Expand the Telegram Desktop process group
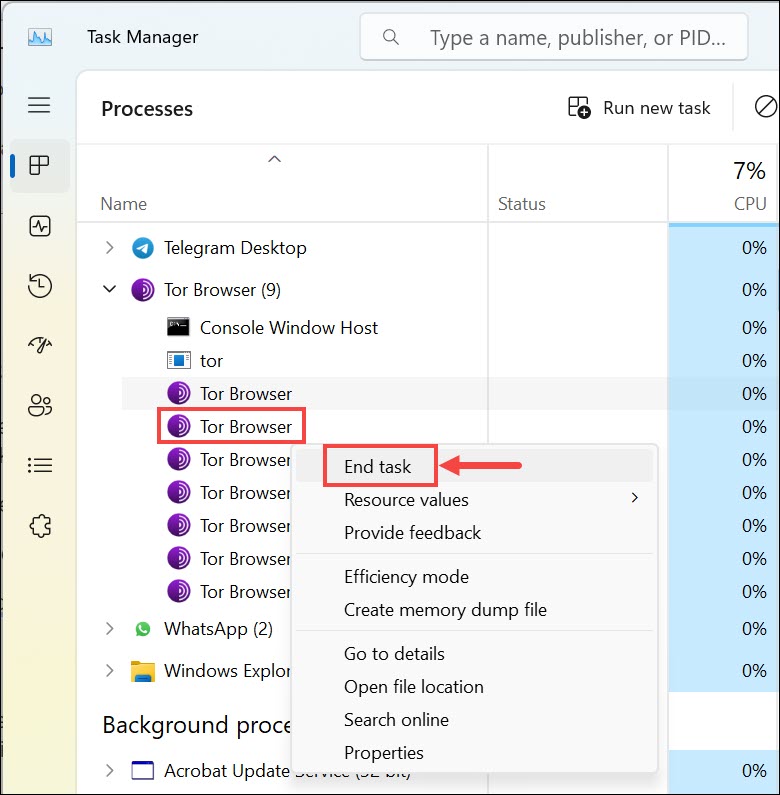Image resolution: width=780 pixels, height=795 pixels. [110, 248]
